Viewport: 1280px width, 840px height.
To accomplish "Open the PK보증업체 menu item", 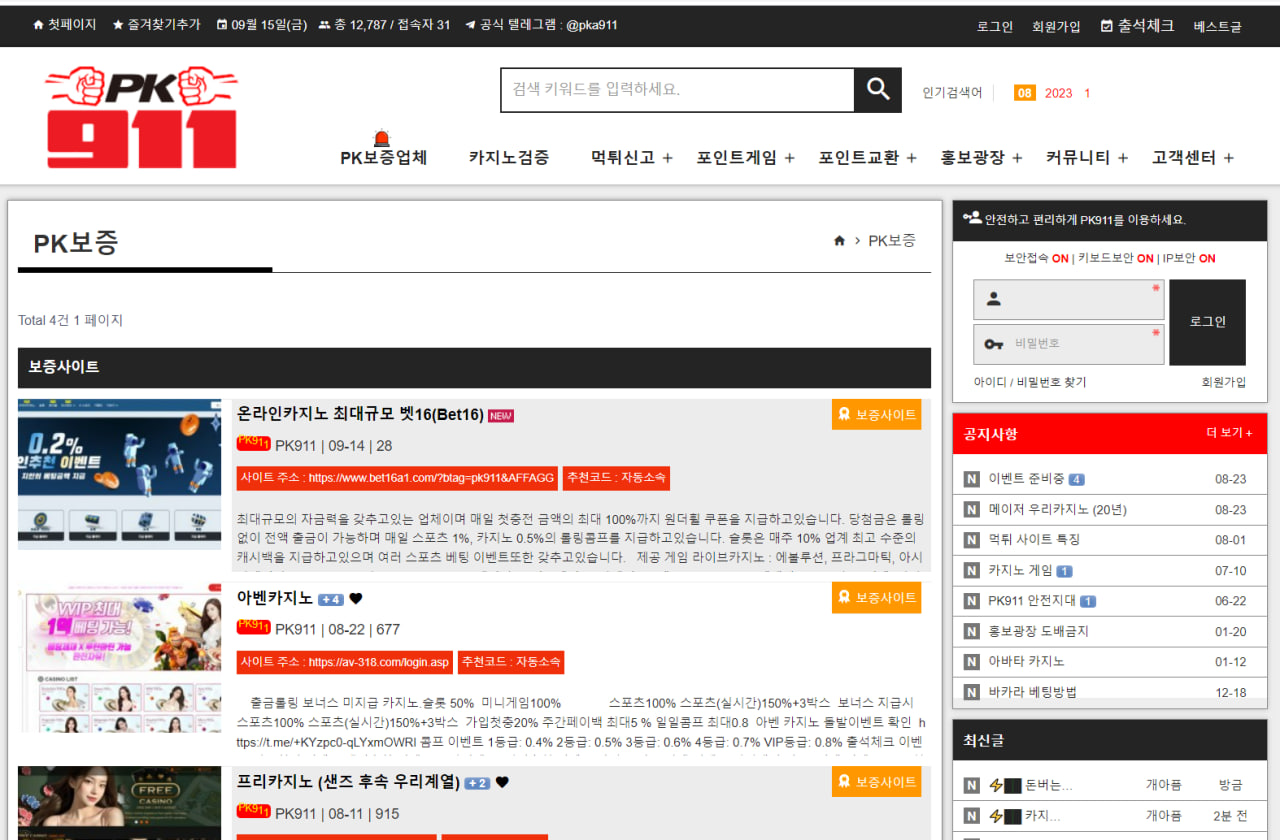I will click(x=383, y=158).
